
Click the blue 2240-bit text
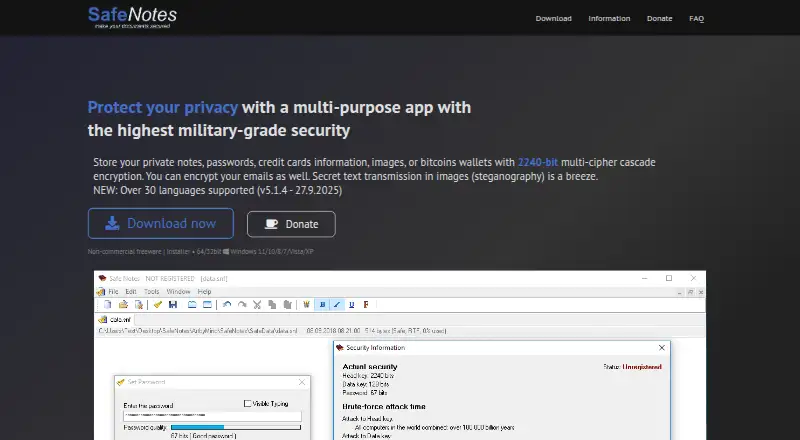(x=538, y=162)
